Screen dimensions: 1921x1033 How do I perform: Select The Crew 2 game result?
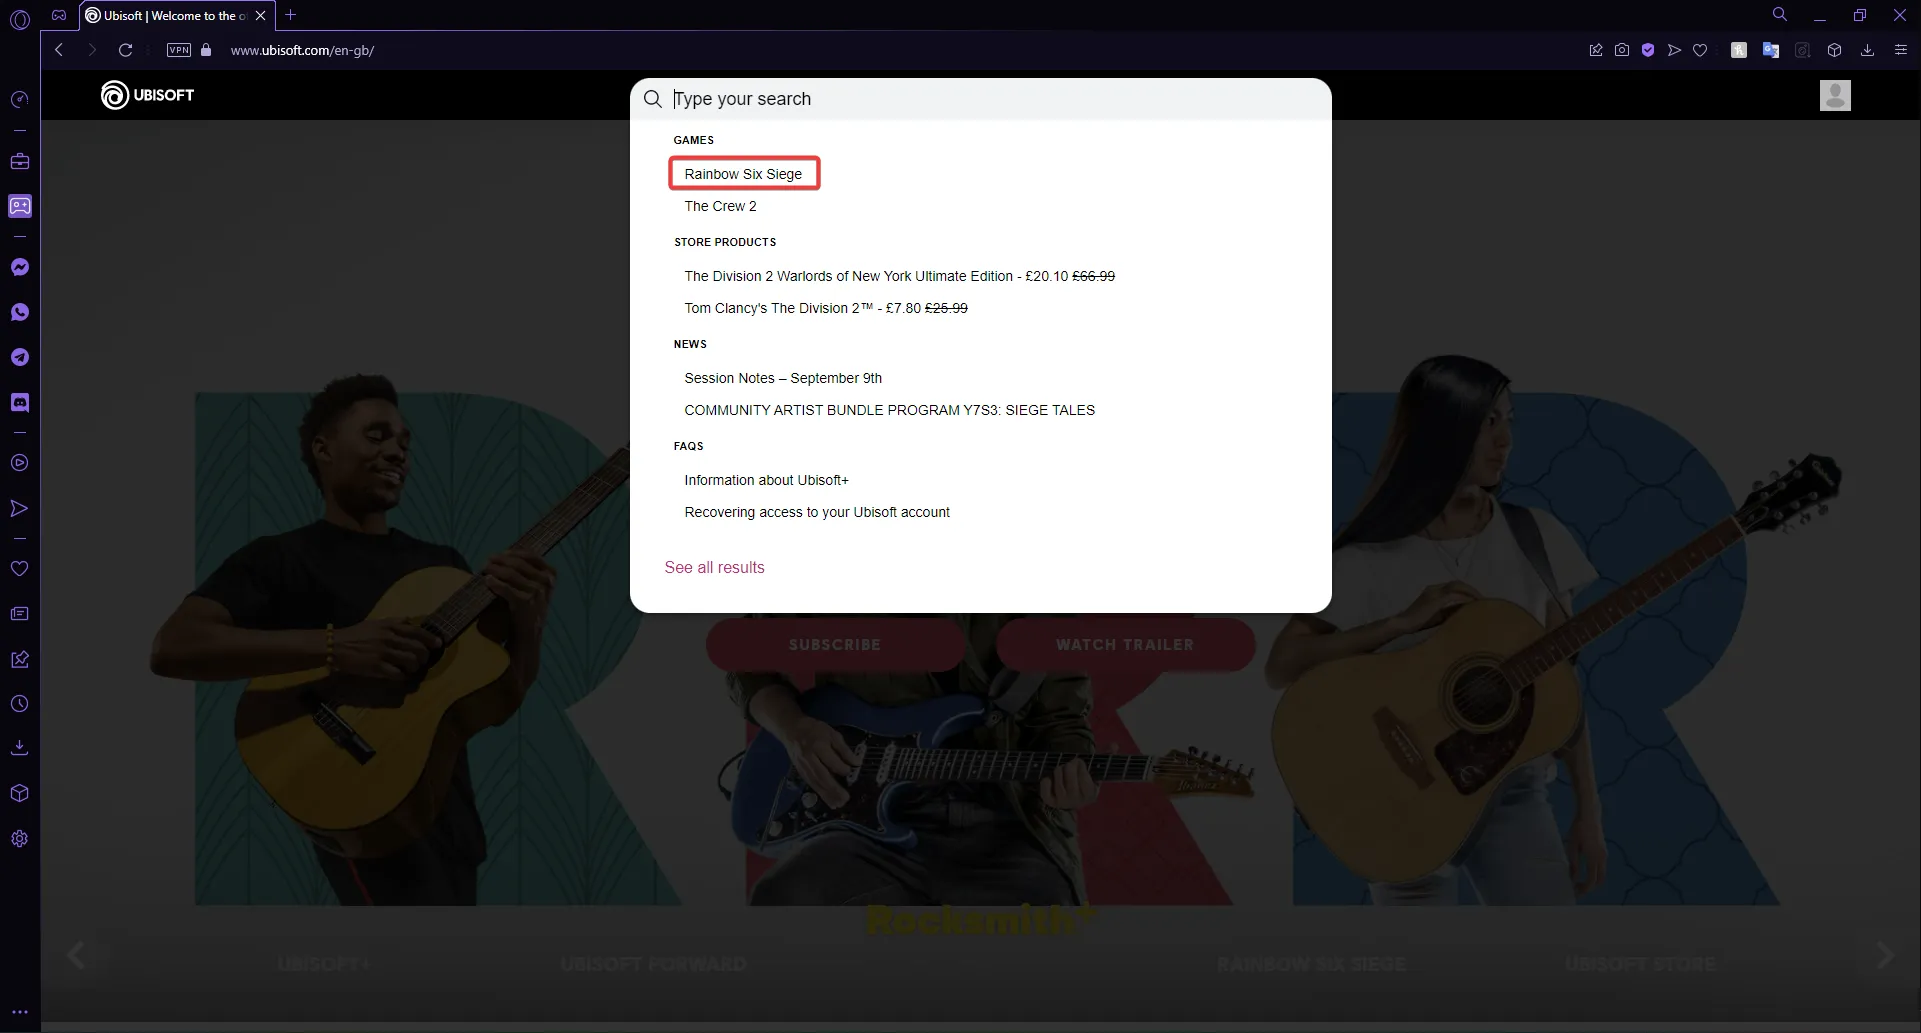coord(720,206)
